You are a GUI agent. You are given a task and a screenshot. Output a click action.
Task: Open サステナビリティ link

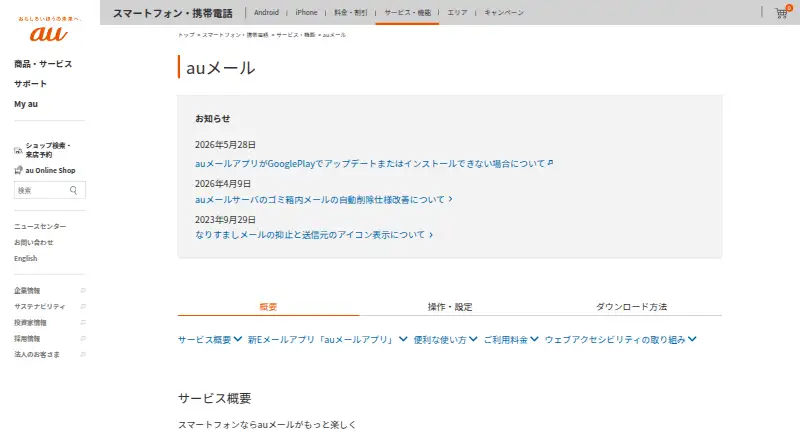[40, 306]
